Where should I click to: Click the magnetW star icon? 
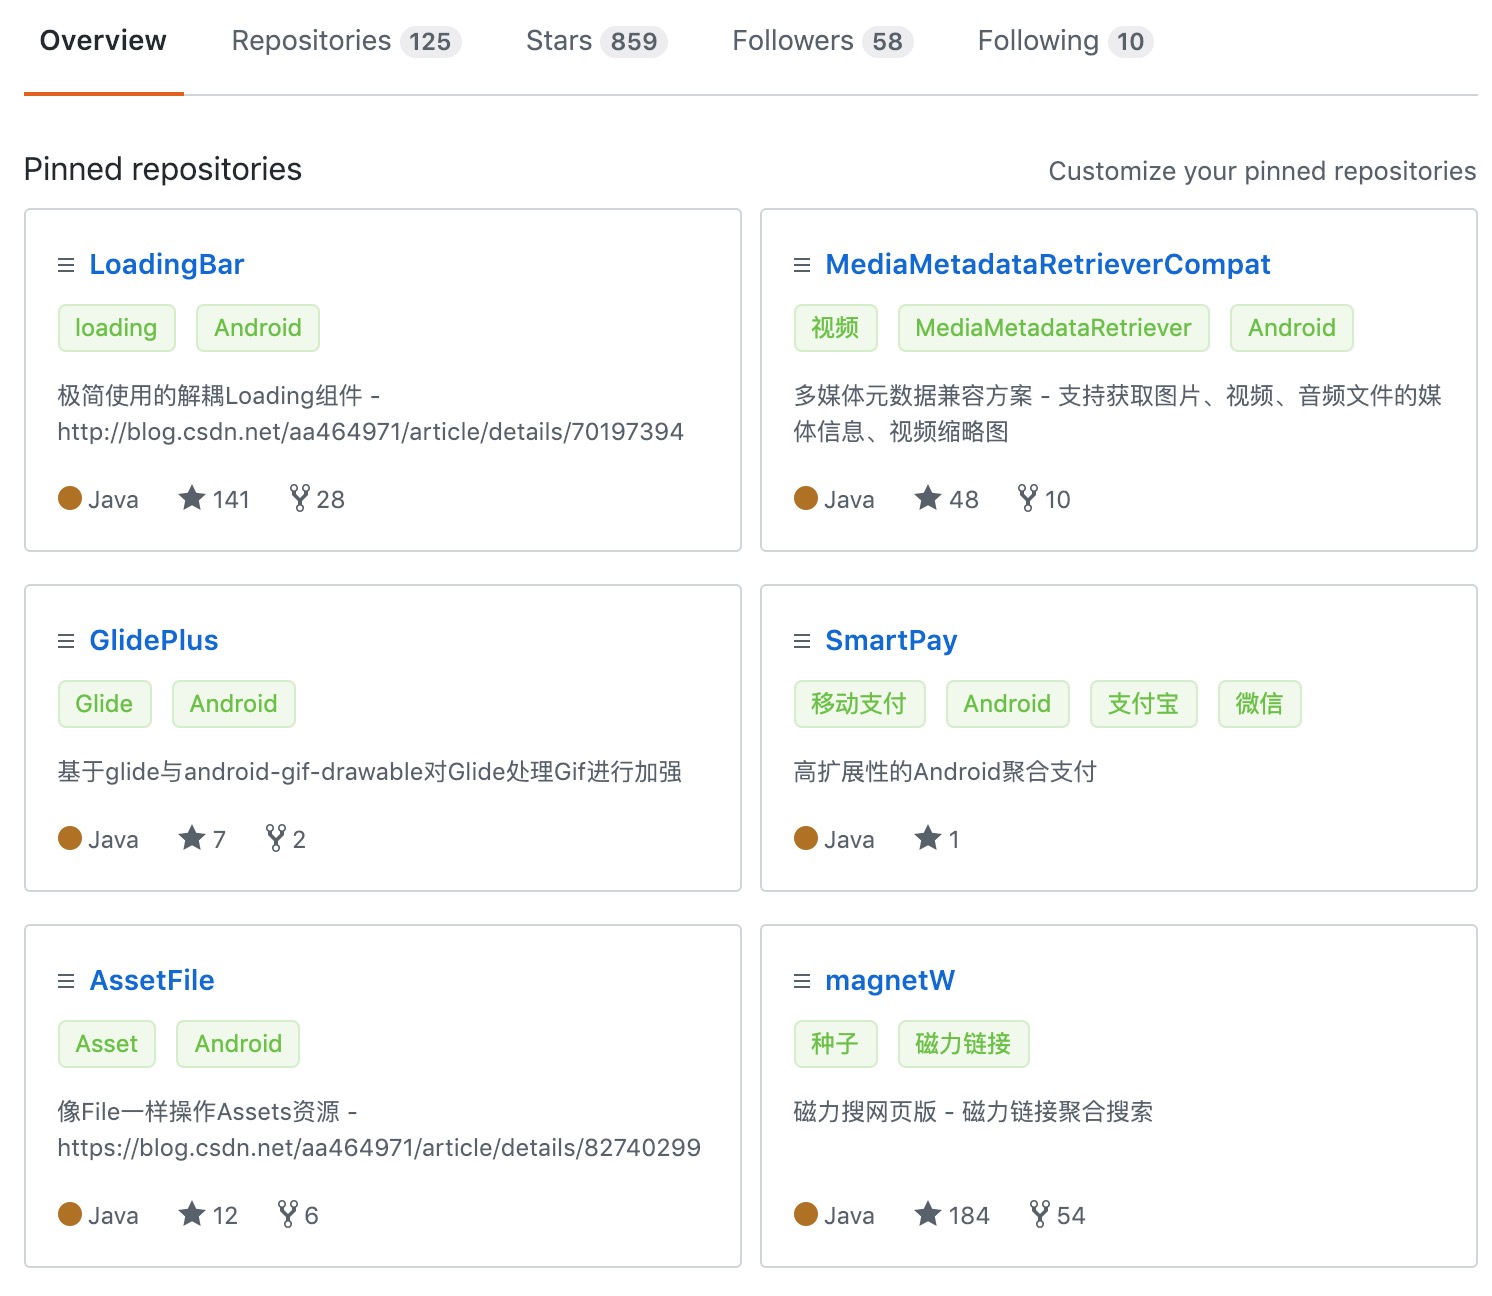coord(928,1214)
